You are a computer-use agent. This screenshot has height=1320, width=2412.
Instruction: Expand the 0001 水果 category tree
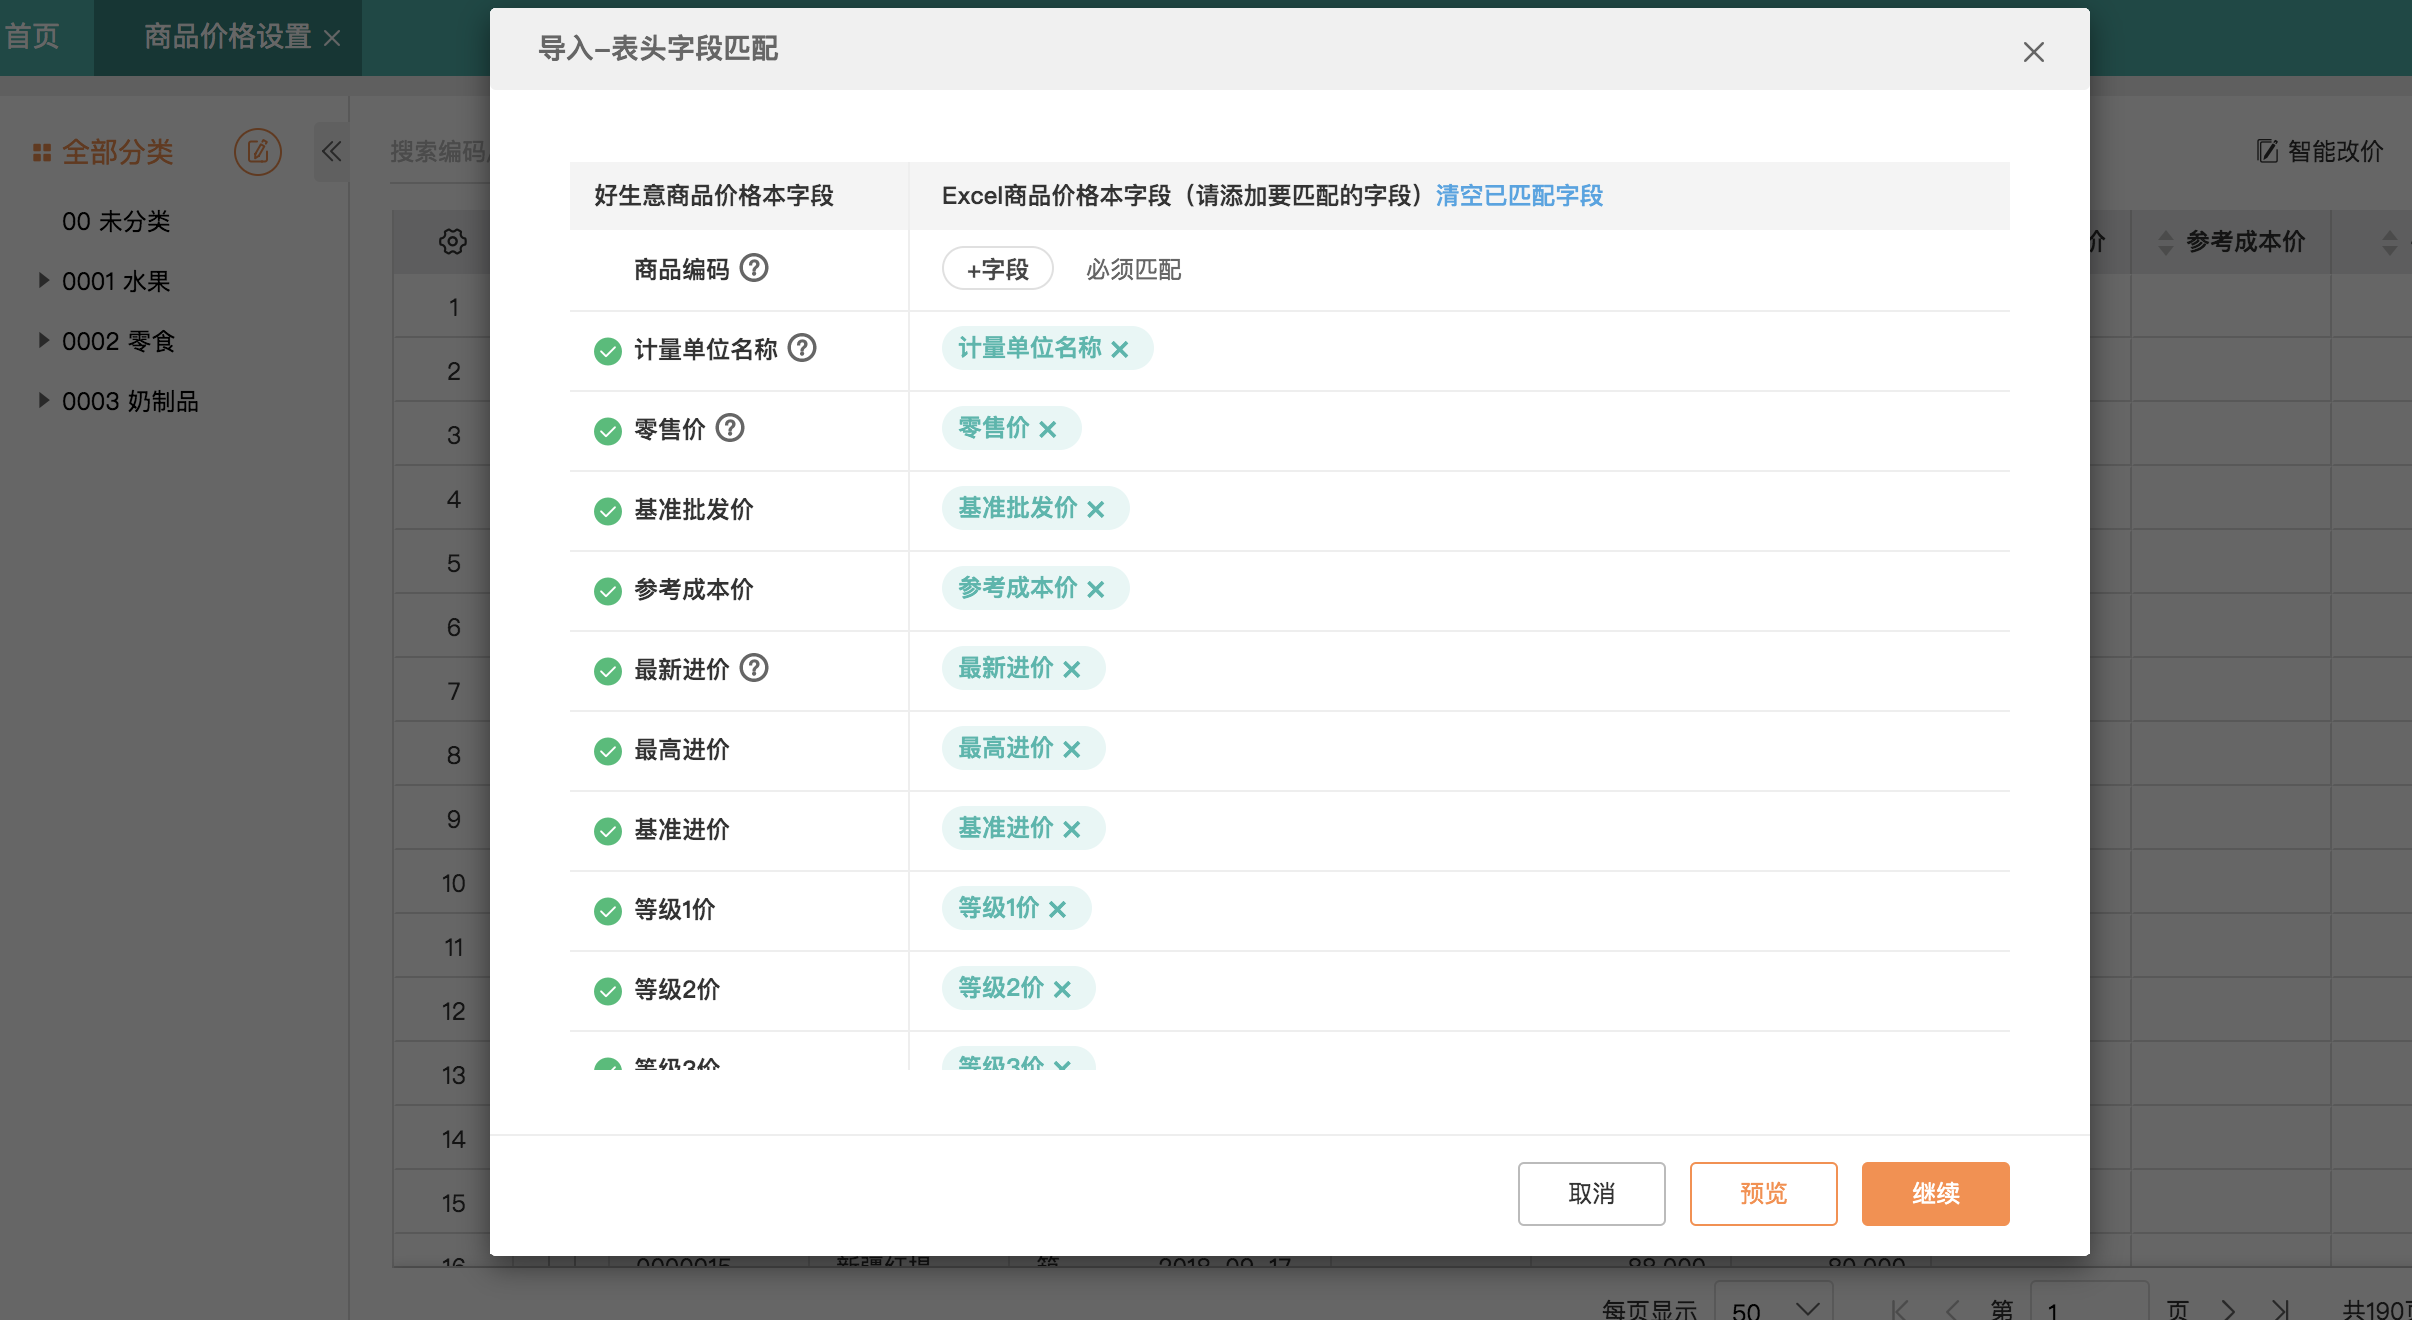tap(44, 280)
